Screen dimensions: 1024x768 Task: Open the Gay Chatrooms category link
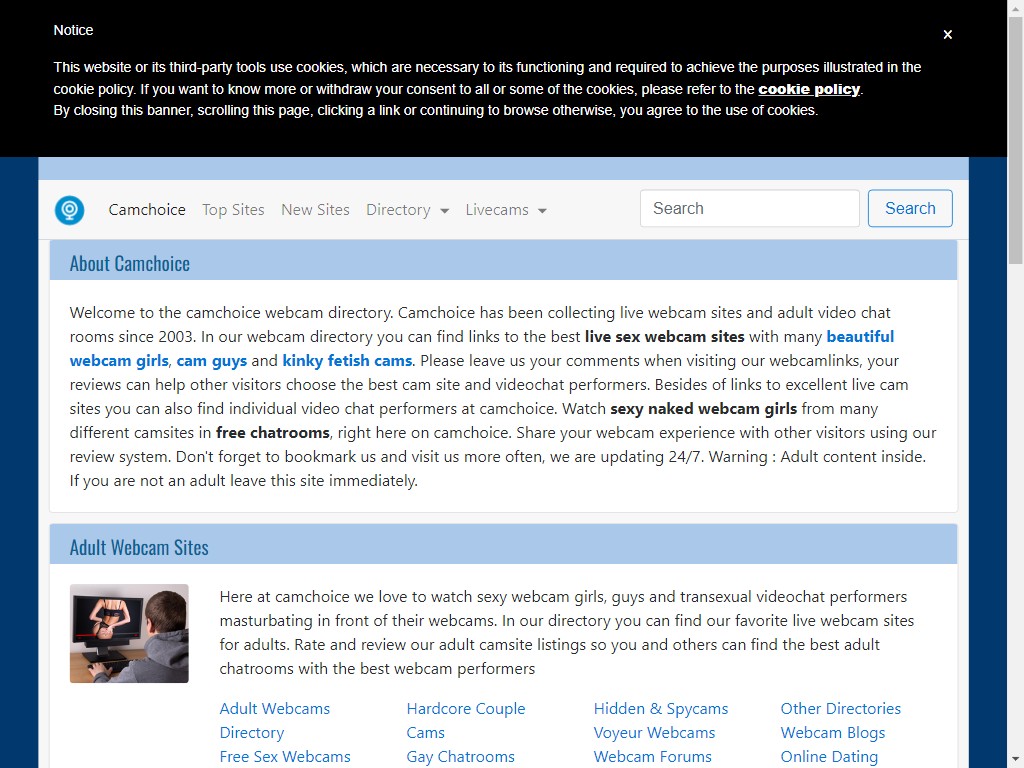pyautogui.click(x=460, y=757)
